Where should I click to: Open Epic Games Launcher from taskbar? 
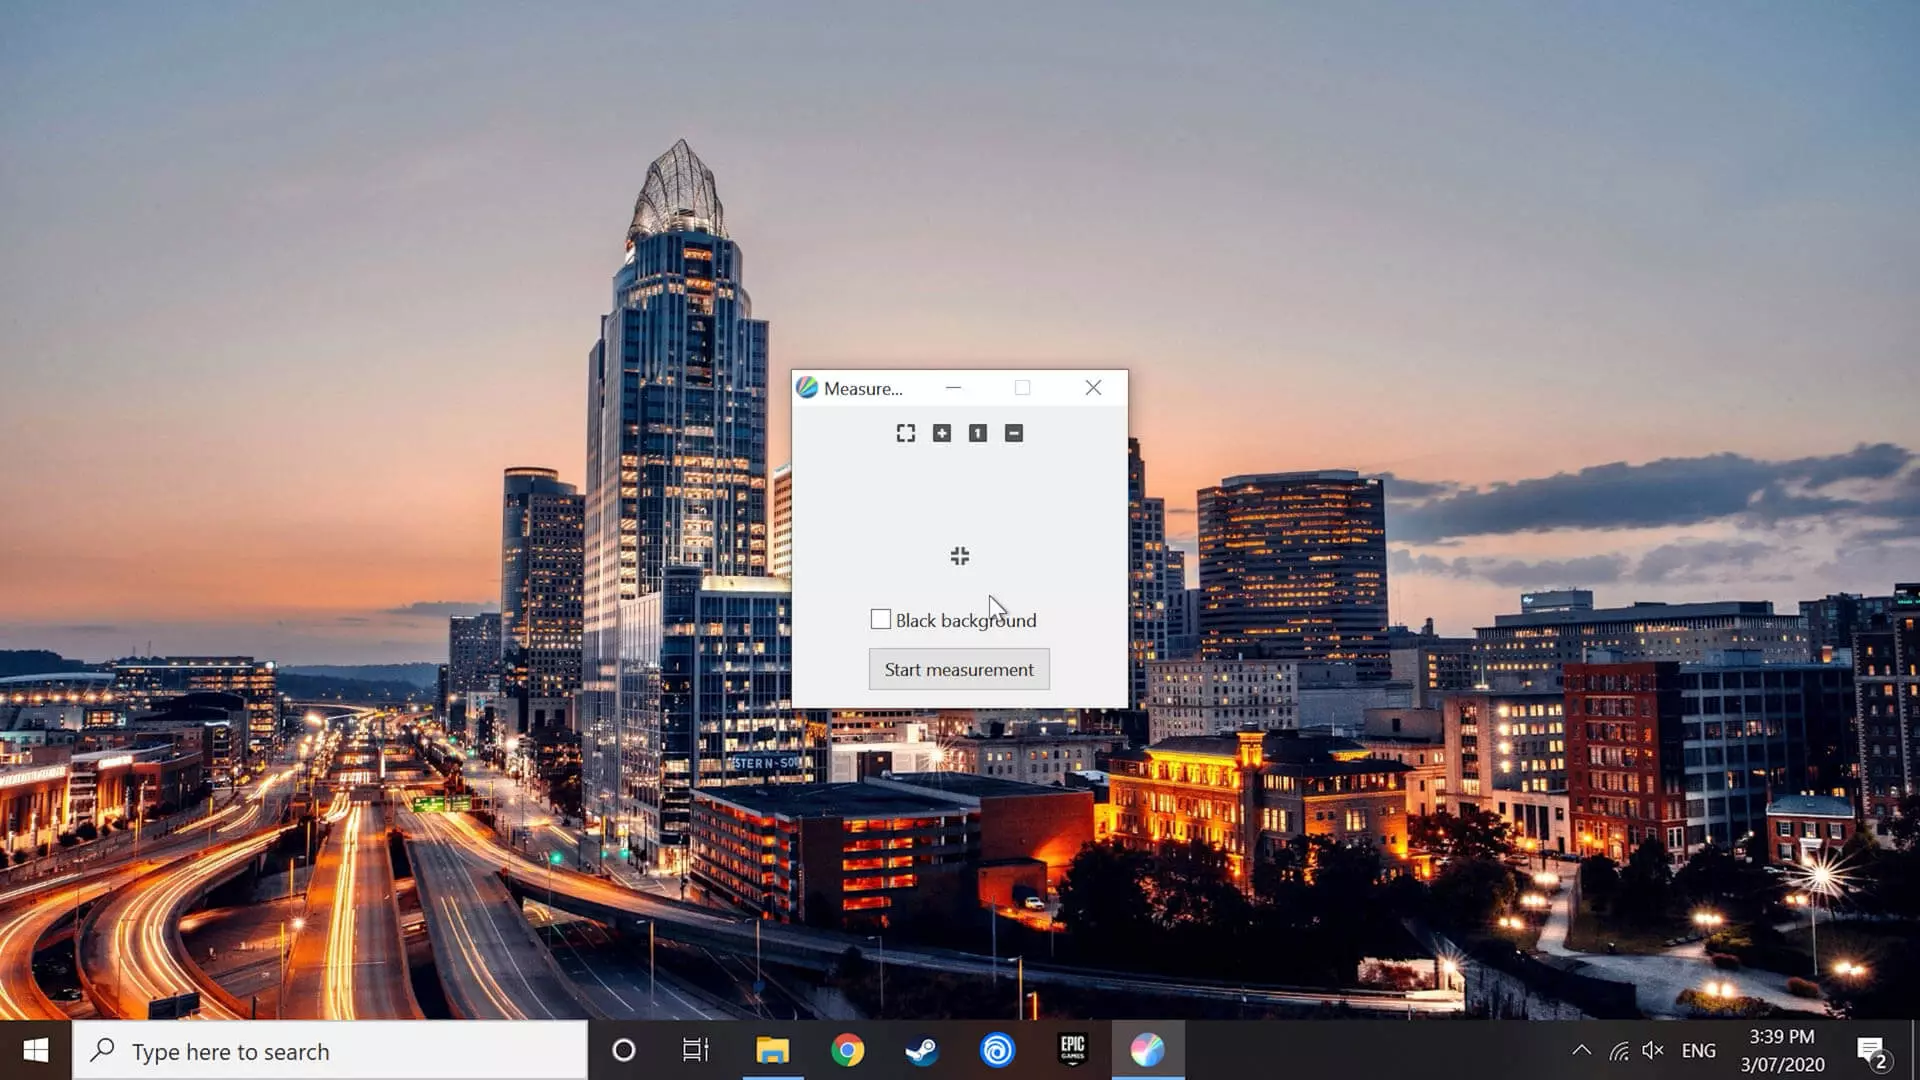coord(1072,1050)
